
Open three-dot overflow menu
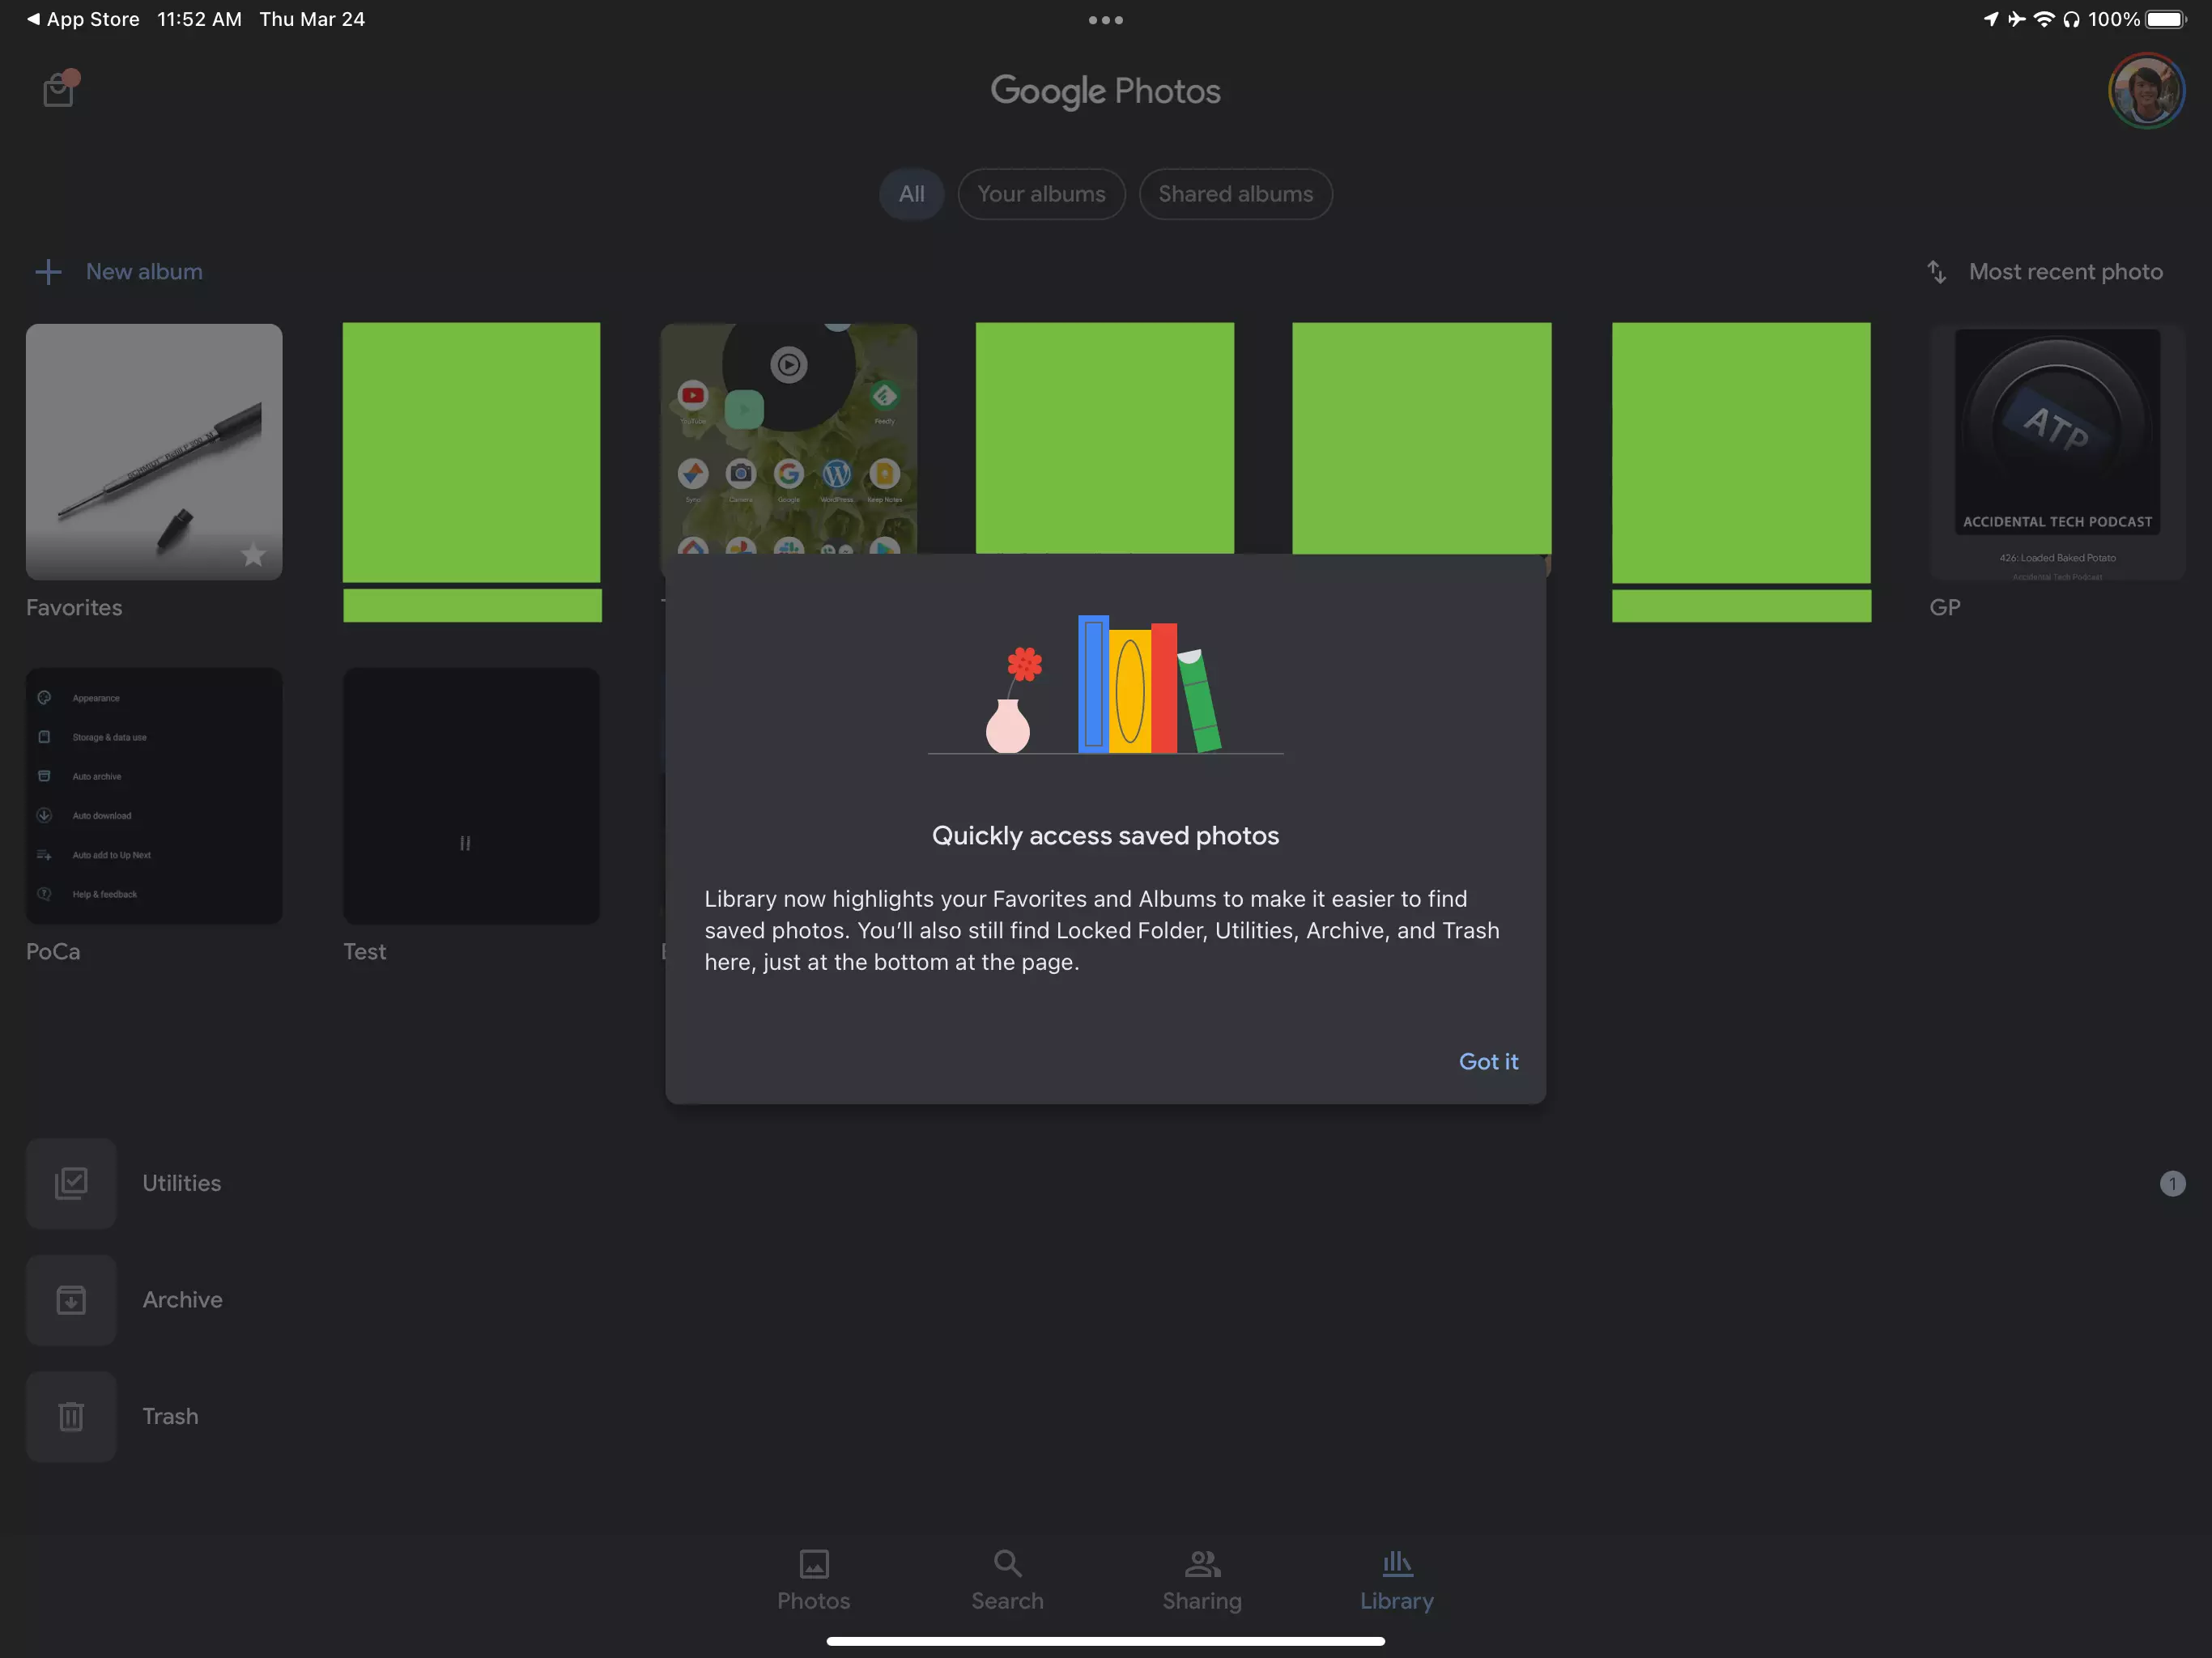(1104, 21)
